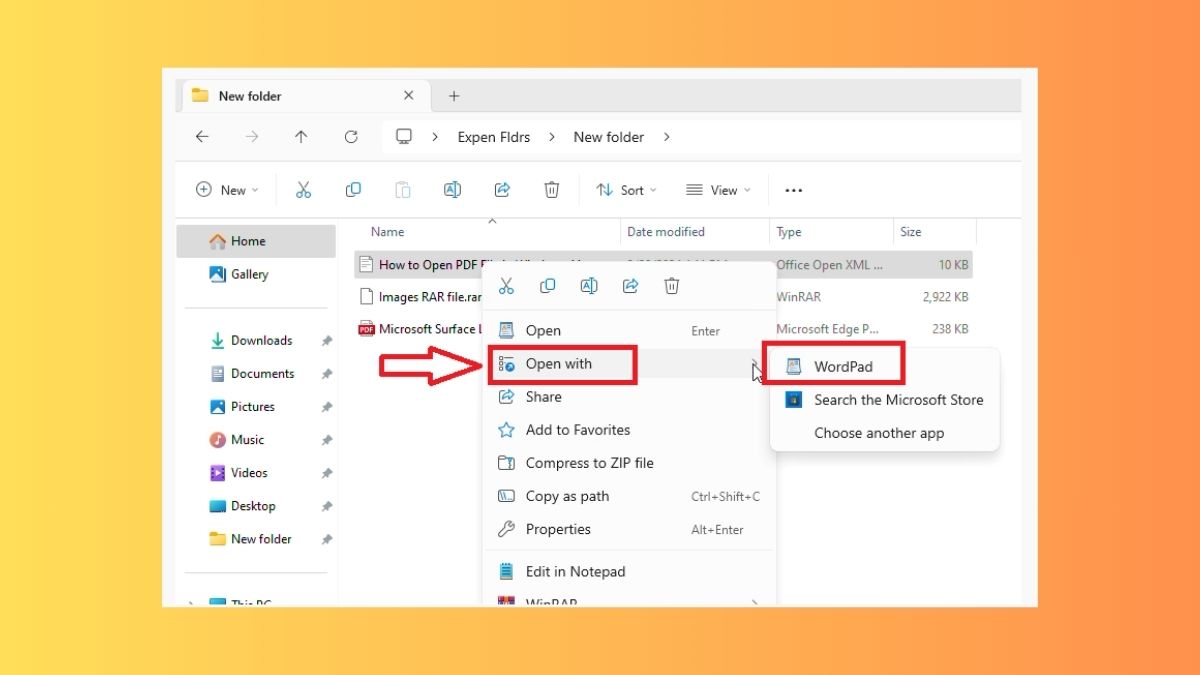This screenshot has height=675, width=1200.
Task: Click the Expen Fldrs breadcrumb
Action: click(494, 137)
